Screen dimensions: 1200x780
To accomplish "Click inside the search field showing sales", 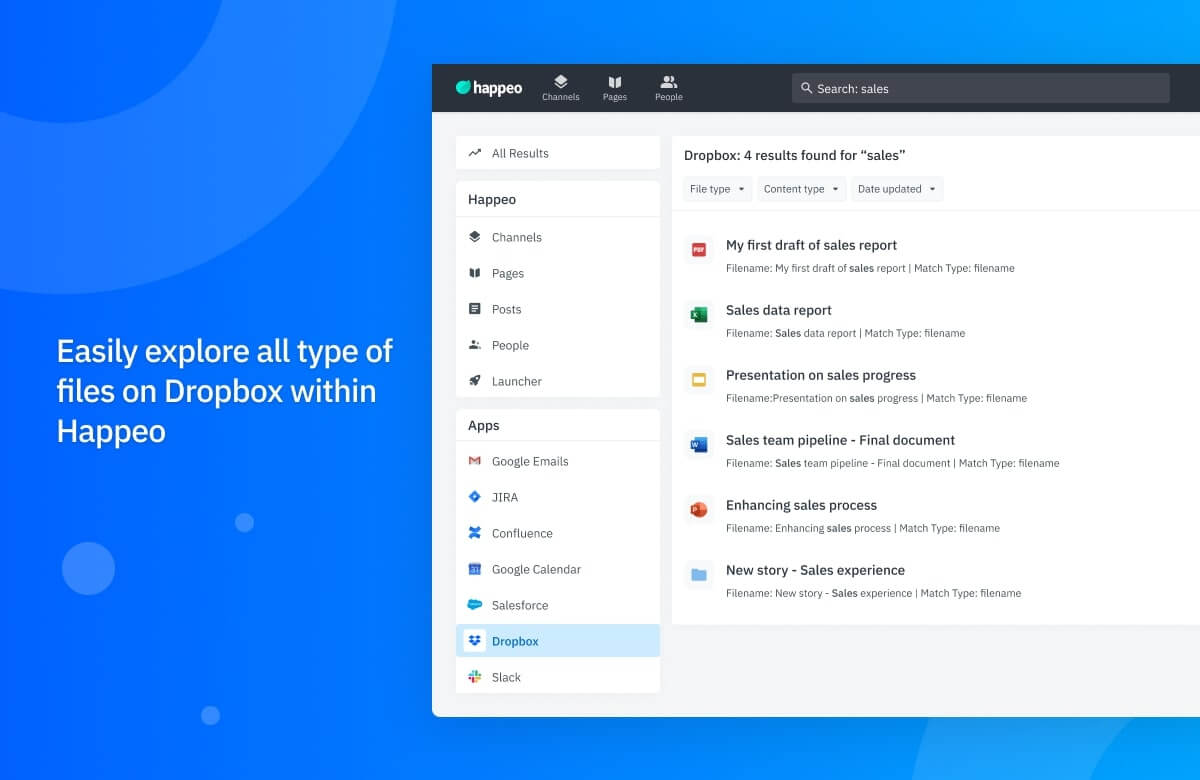I will click(980, 88).
